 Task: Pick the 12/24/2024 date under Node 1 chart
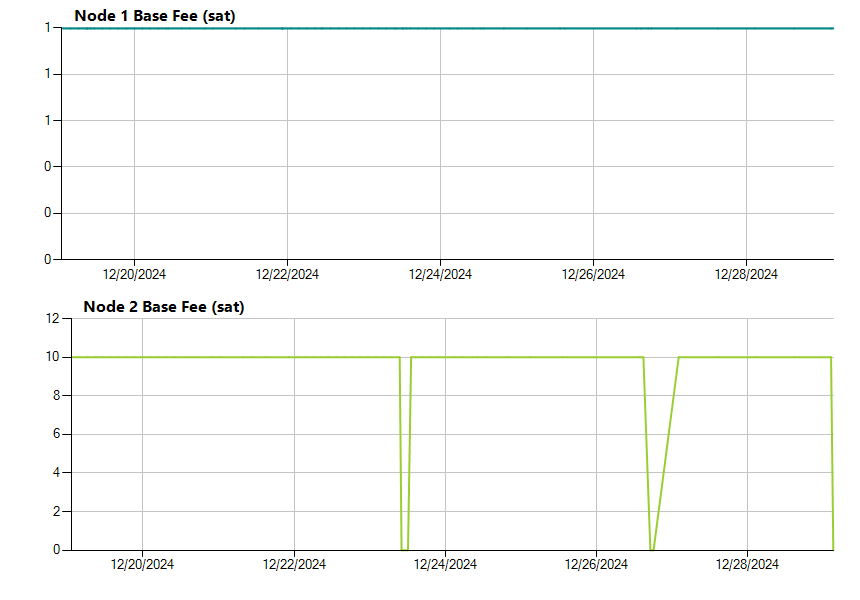coord(440,274)
